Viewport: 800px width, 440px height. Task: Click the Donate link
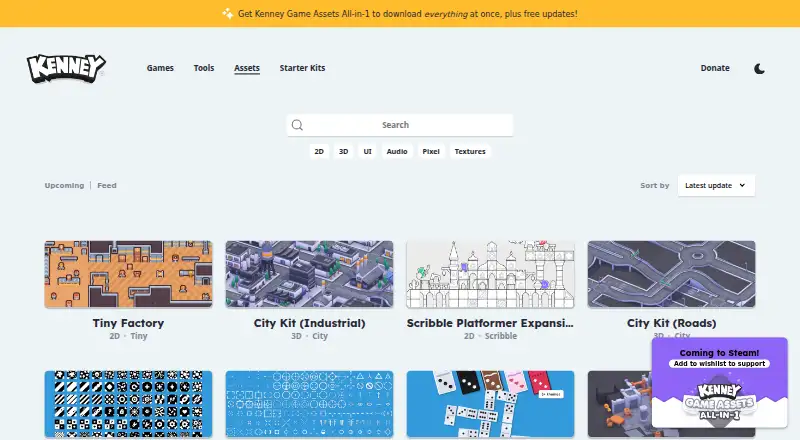point(715,68)
